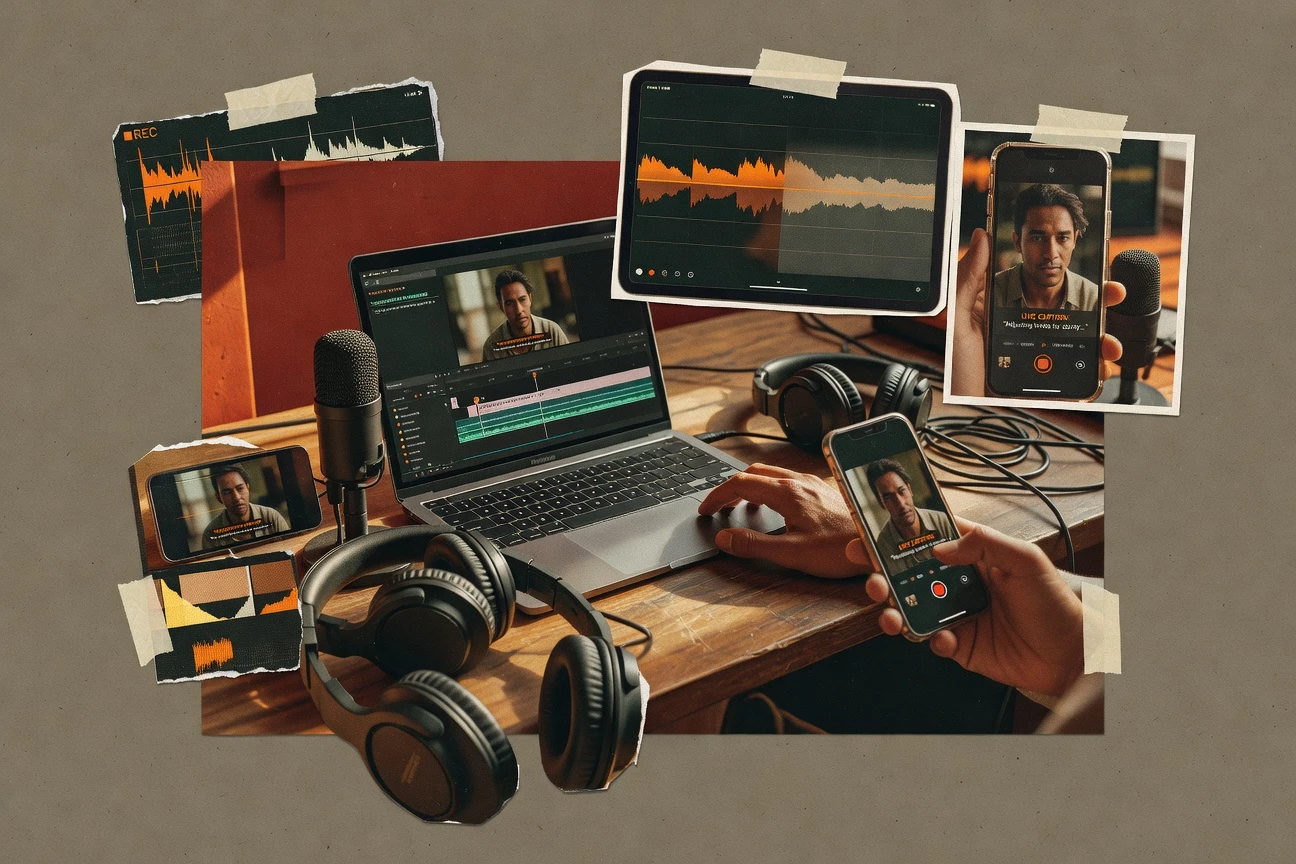Tap the white shutter circle on the tablet
This screenshot has height=864, width=1296.
[639, 272]
